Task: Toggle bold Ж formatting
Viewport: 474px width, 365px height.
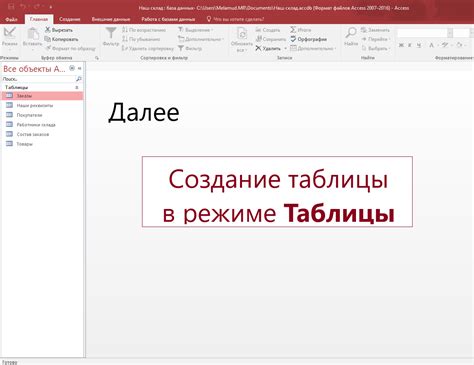Action: point(401,45)
